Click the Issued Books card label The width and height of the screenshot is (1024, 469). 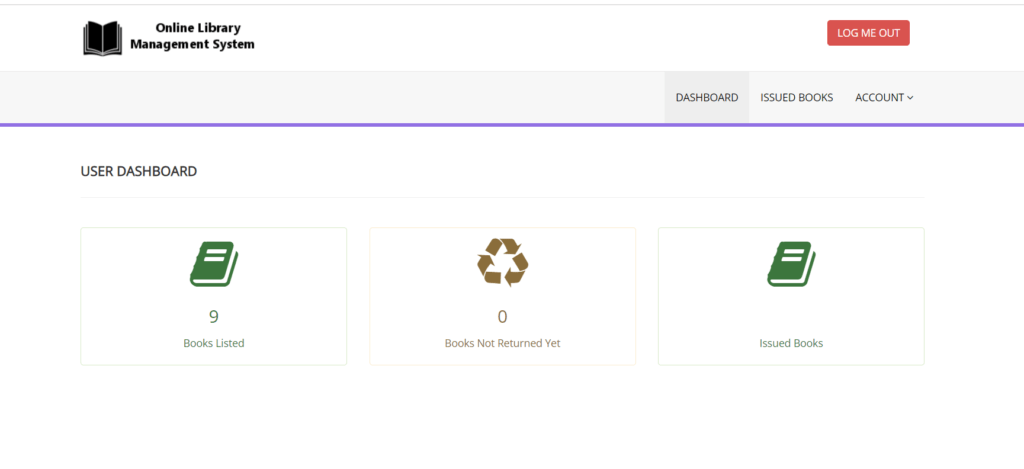coord(791,343)
